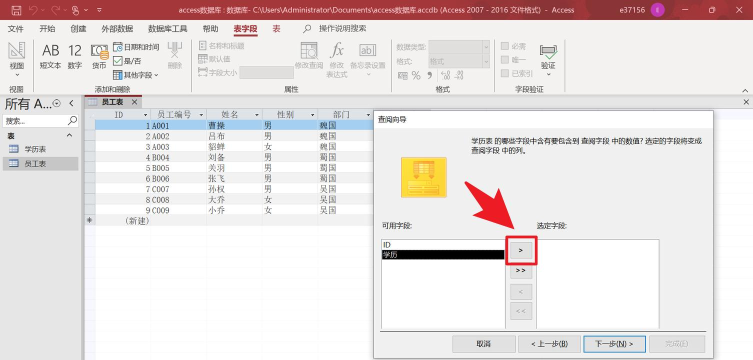The width and height of the screenshot is (753, 360).
Task: Switch to the 外部数据 tab
Action: (x=117, y=29)
